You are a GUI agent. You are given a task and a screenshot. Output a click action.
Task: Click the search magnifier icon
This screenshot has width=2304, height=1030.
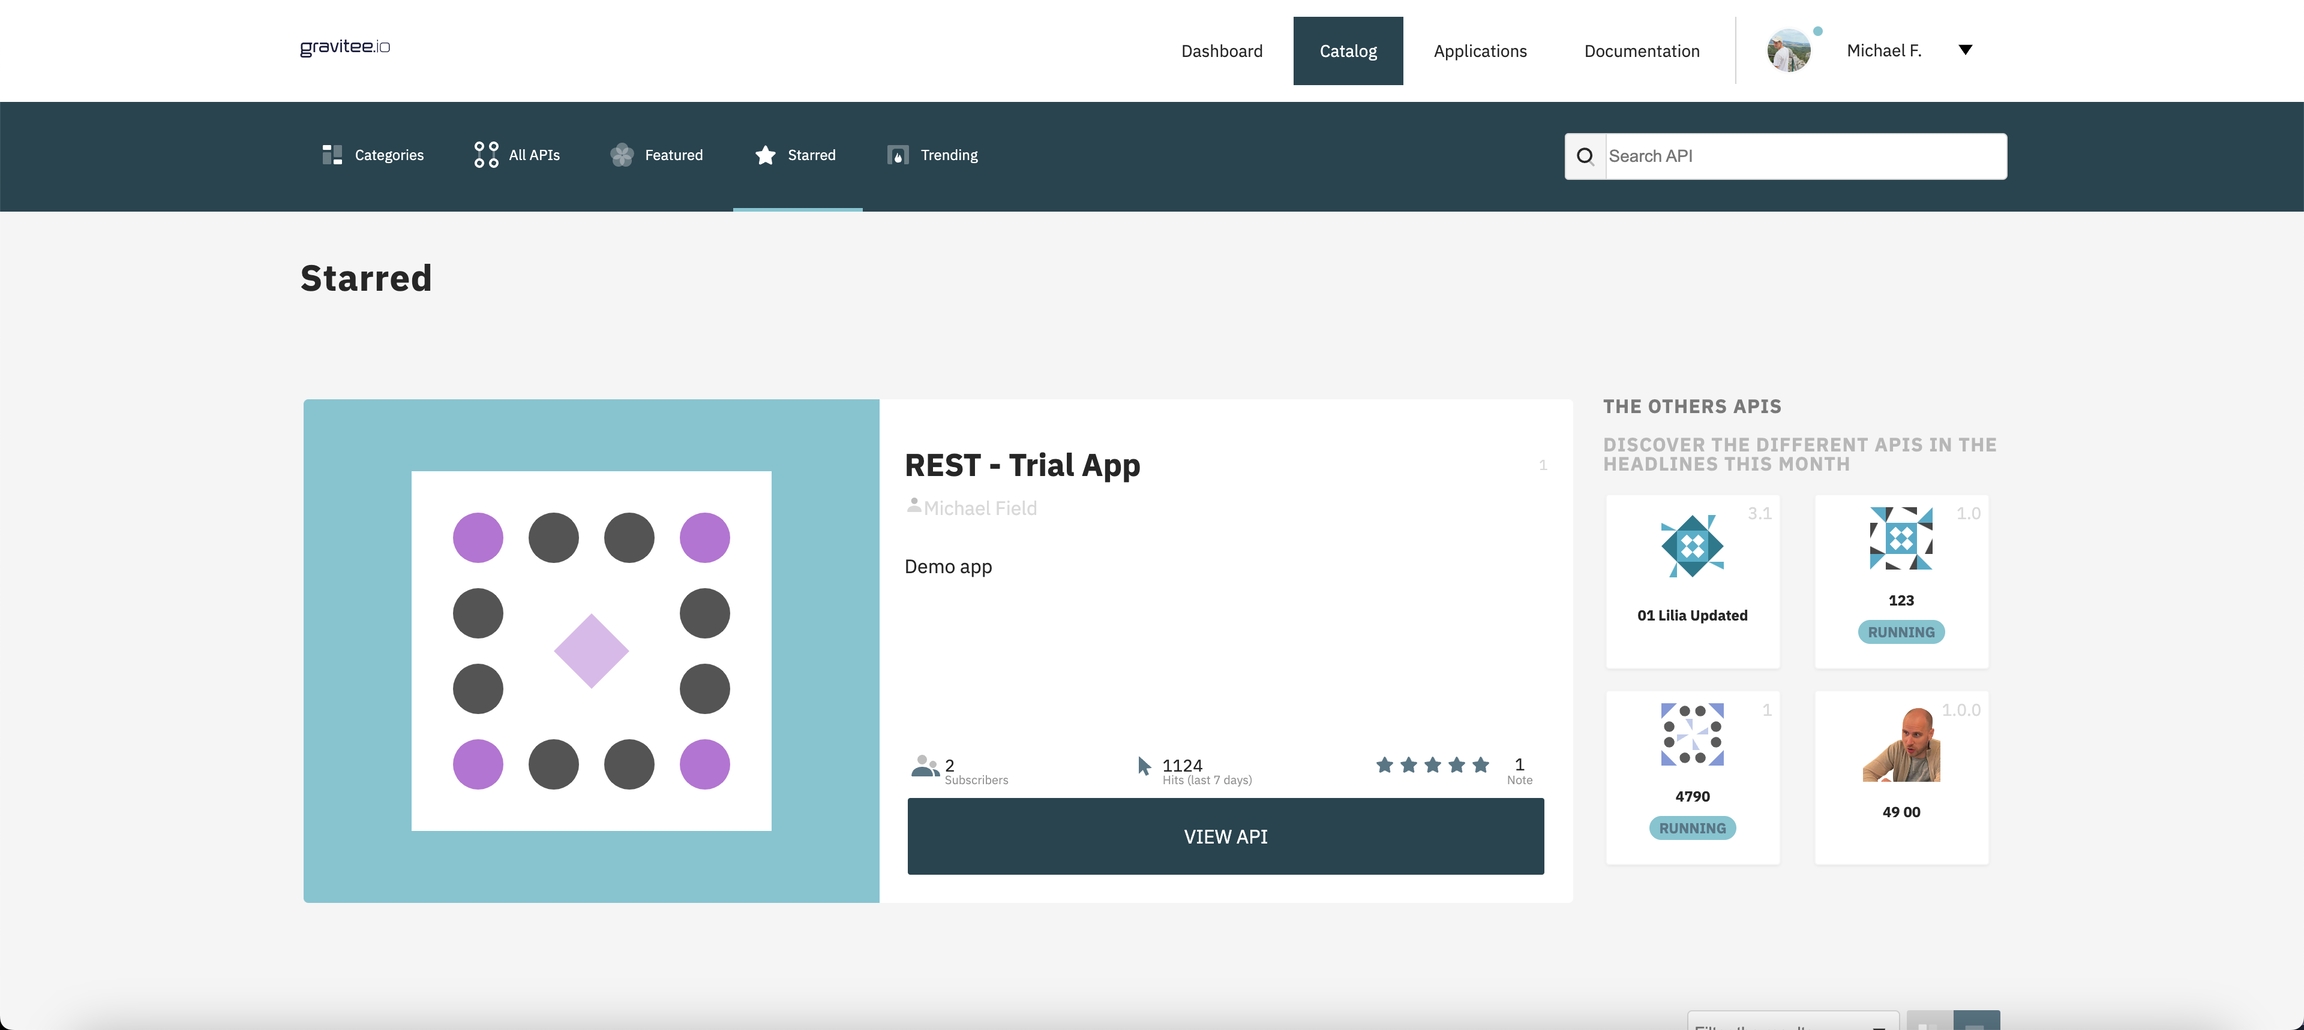1585,156
